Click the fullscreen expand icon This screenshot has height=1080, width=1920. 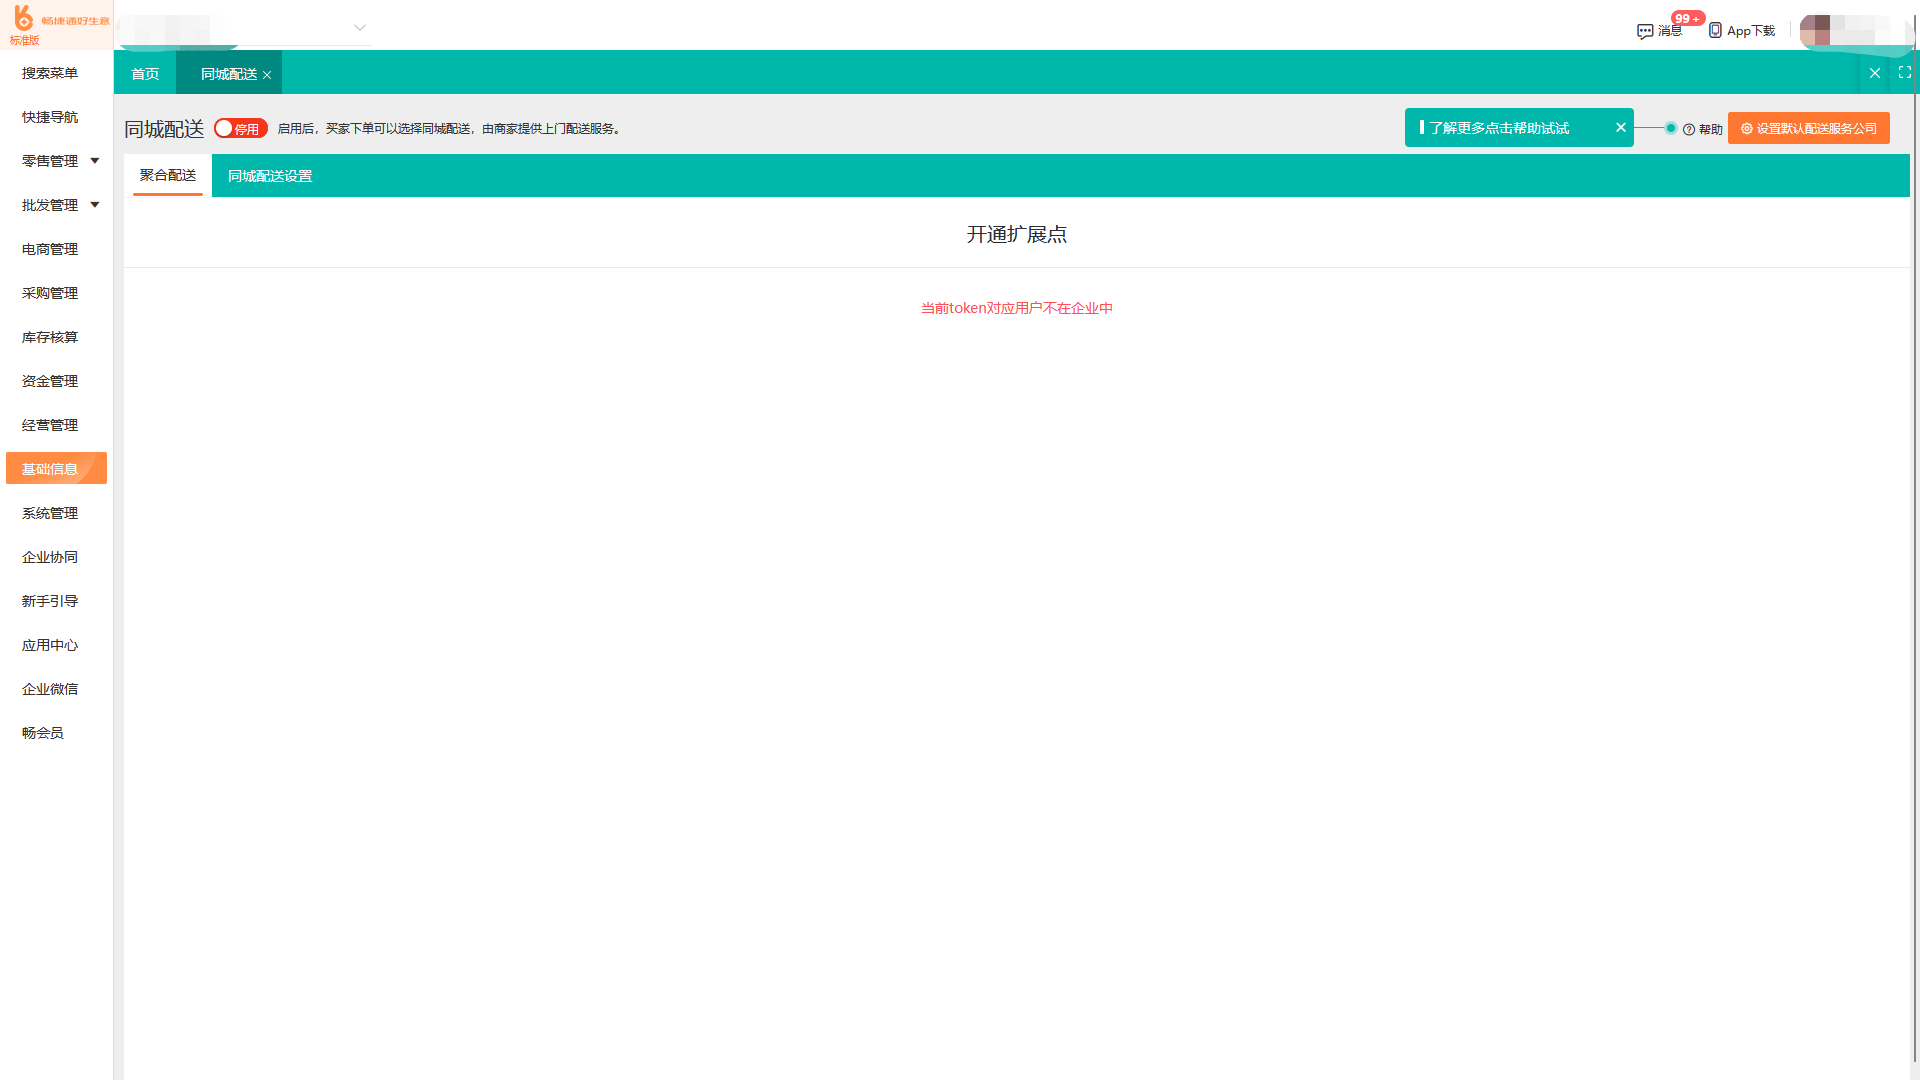tap(1904, 73)
